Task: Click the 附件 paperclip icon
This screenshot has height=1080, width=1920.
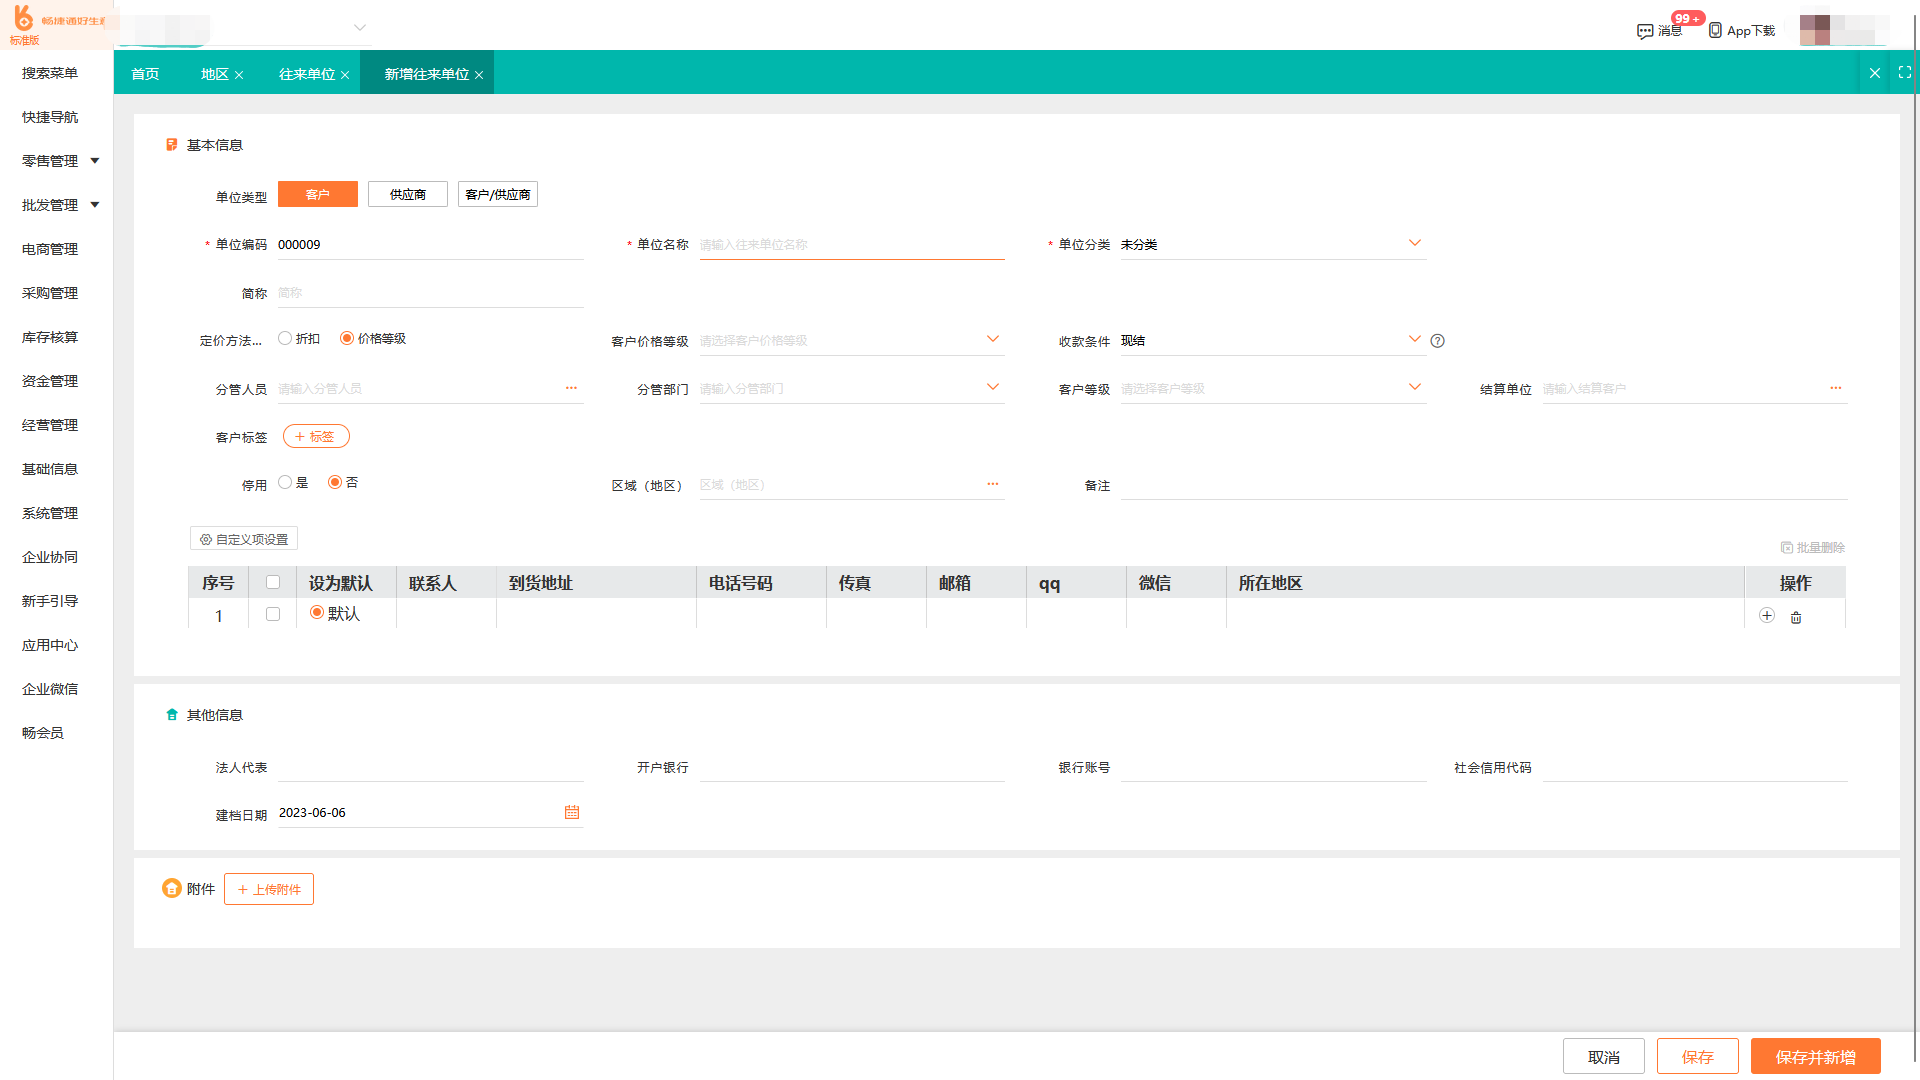Action: click(173, 889)
